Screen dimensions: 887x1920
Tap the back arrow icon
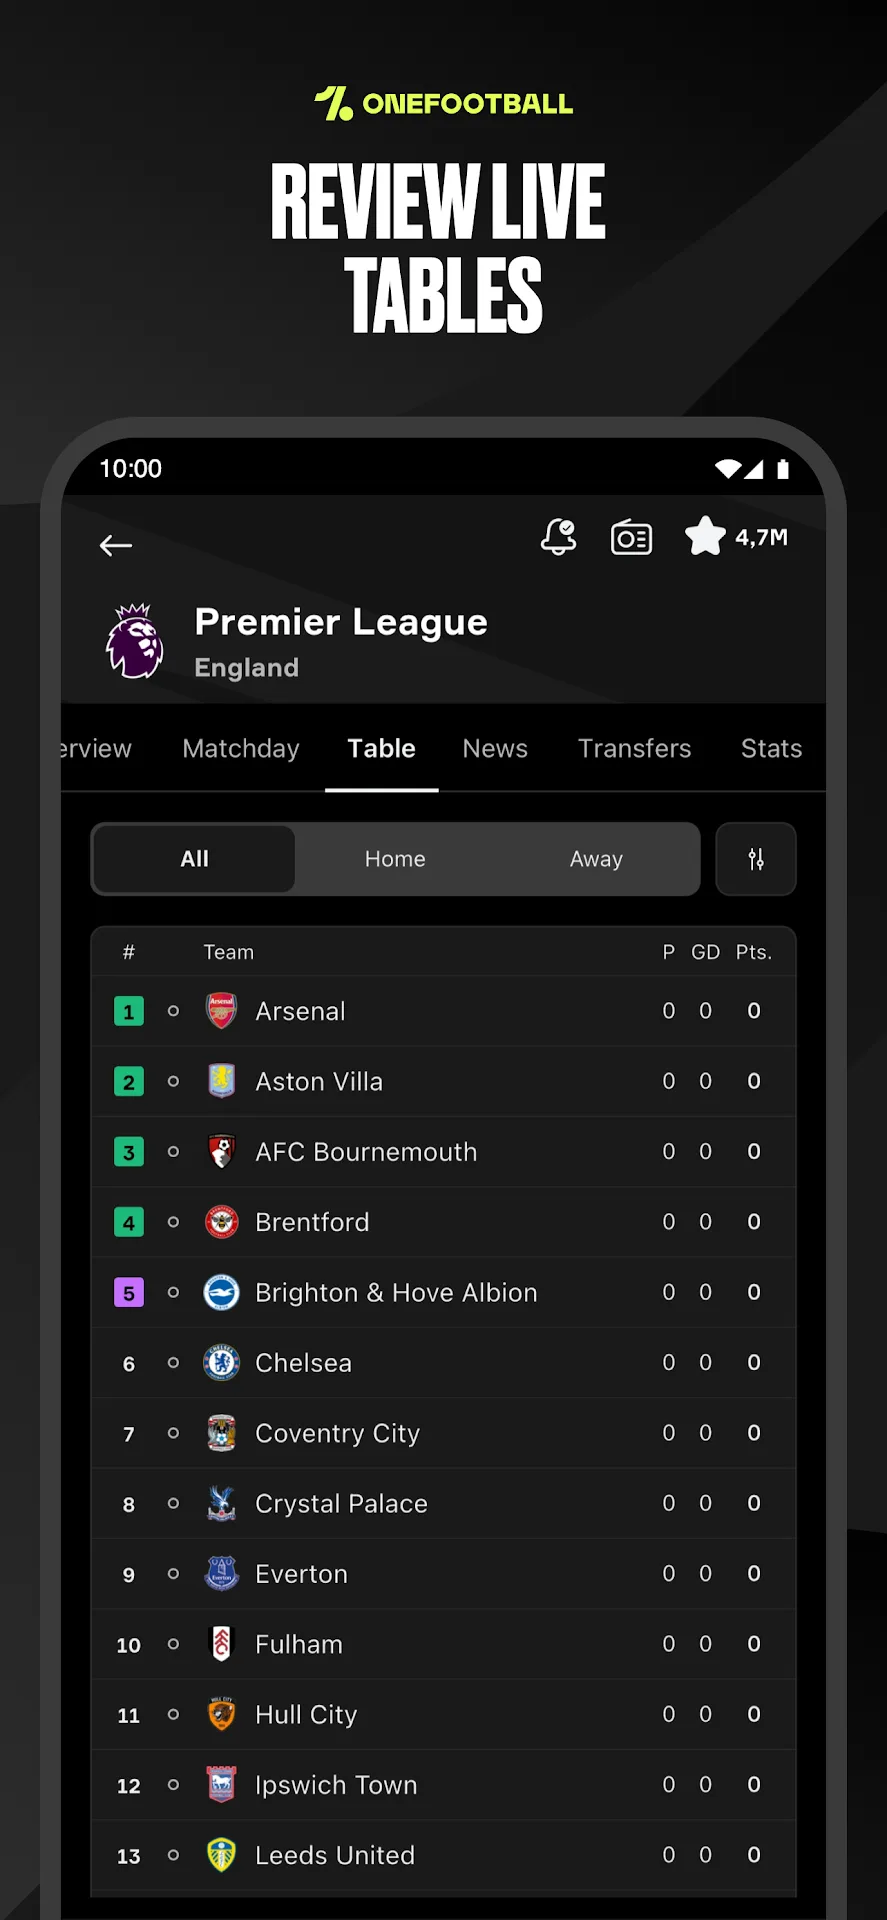tap(116, 545)
